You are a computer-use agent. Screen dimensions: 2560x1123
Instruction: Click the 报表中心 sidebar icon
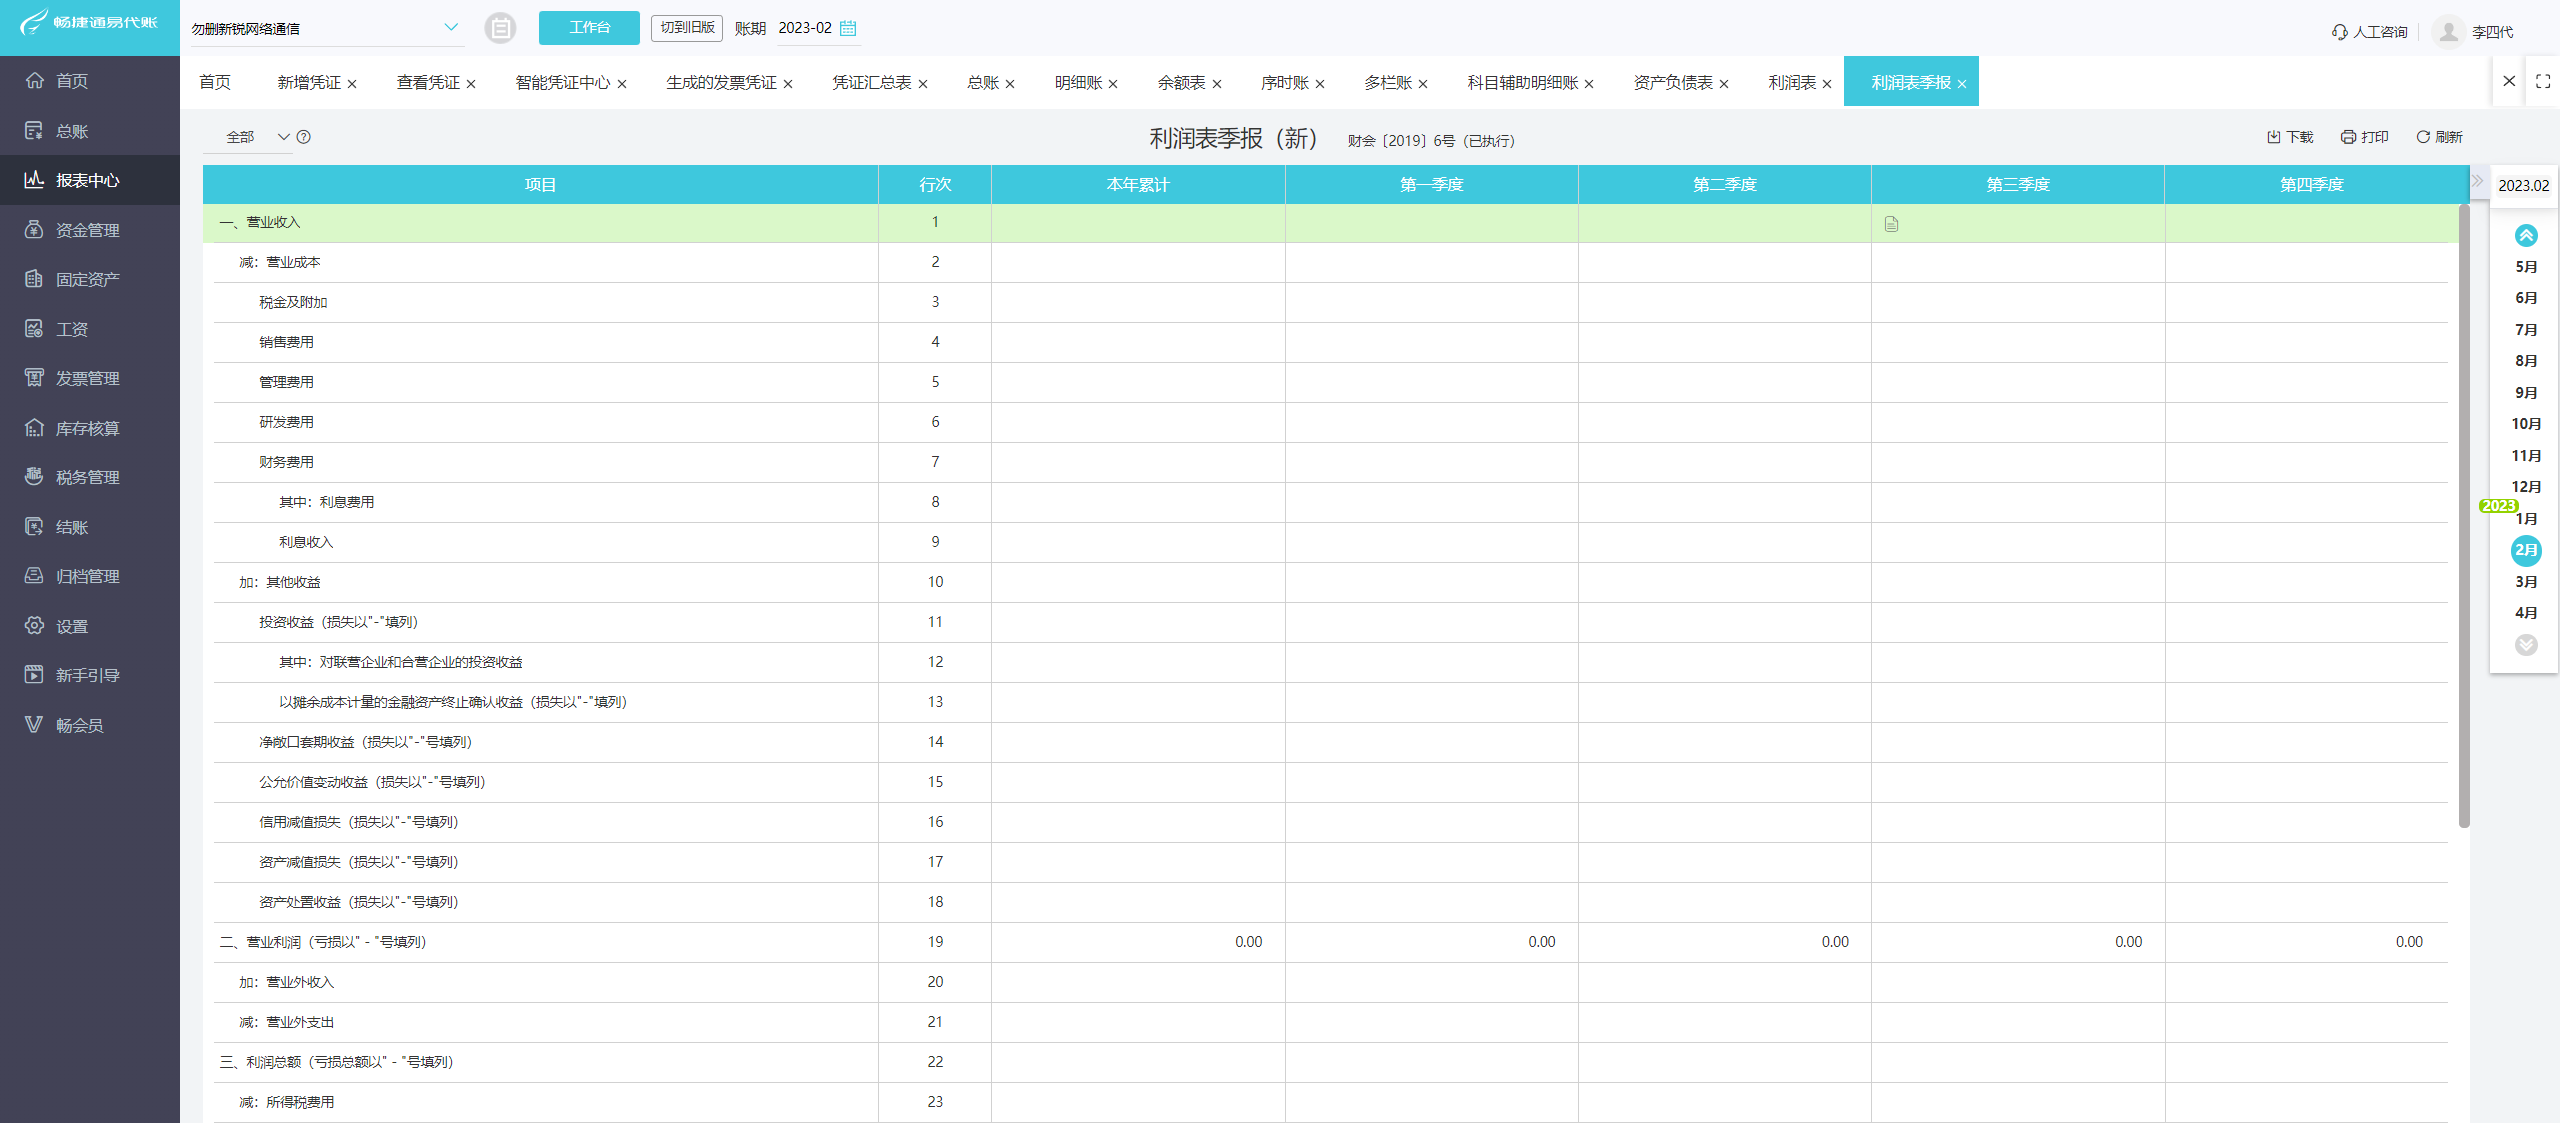point(90,180)
